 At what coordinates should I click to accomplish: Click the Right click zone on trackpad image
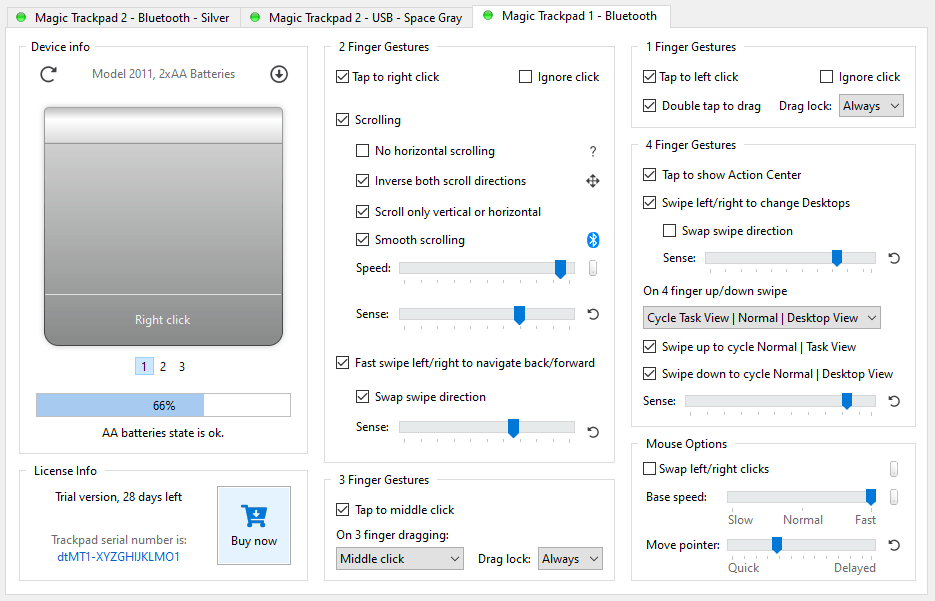tap(163, 320)
